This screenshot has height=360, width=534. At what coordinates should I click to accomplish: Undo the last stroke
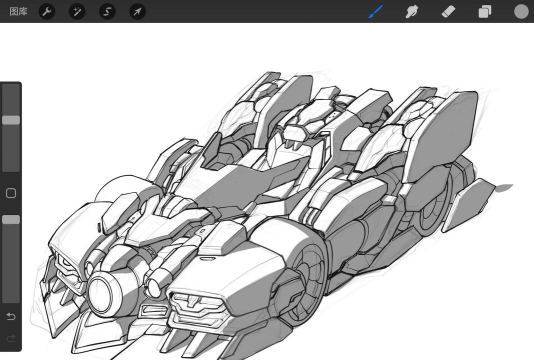pos(11,317)
